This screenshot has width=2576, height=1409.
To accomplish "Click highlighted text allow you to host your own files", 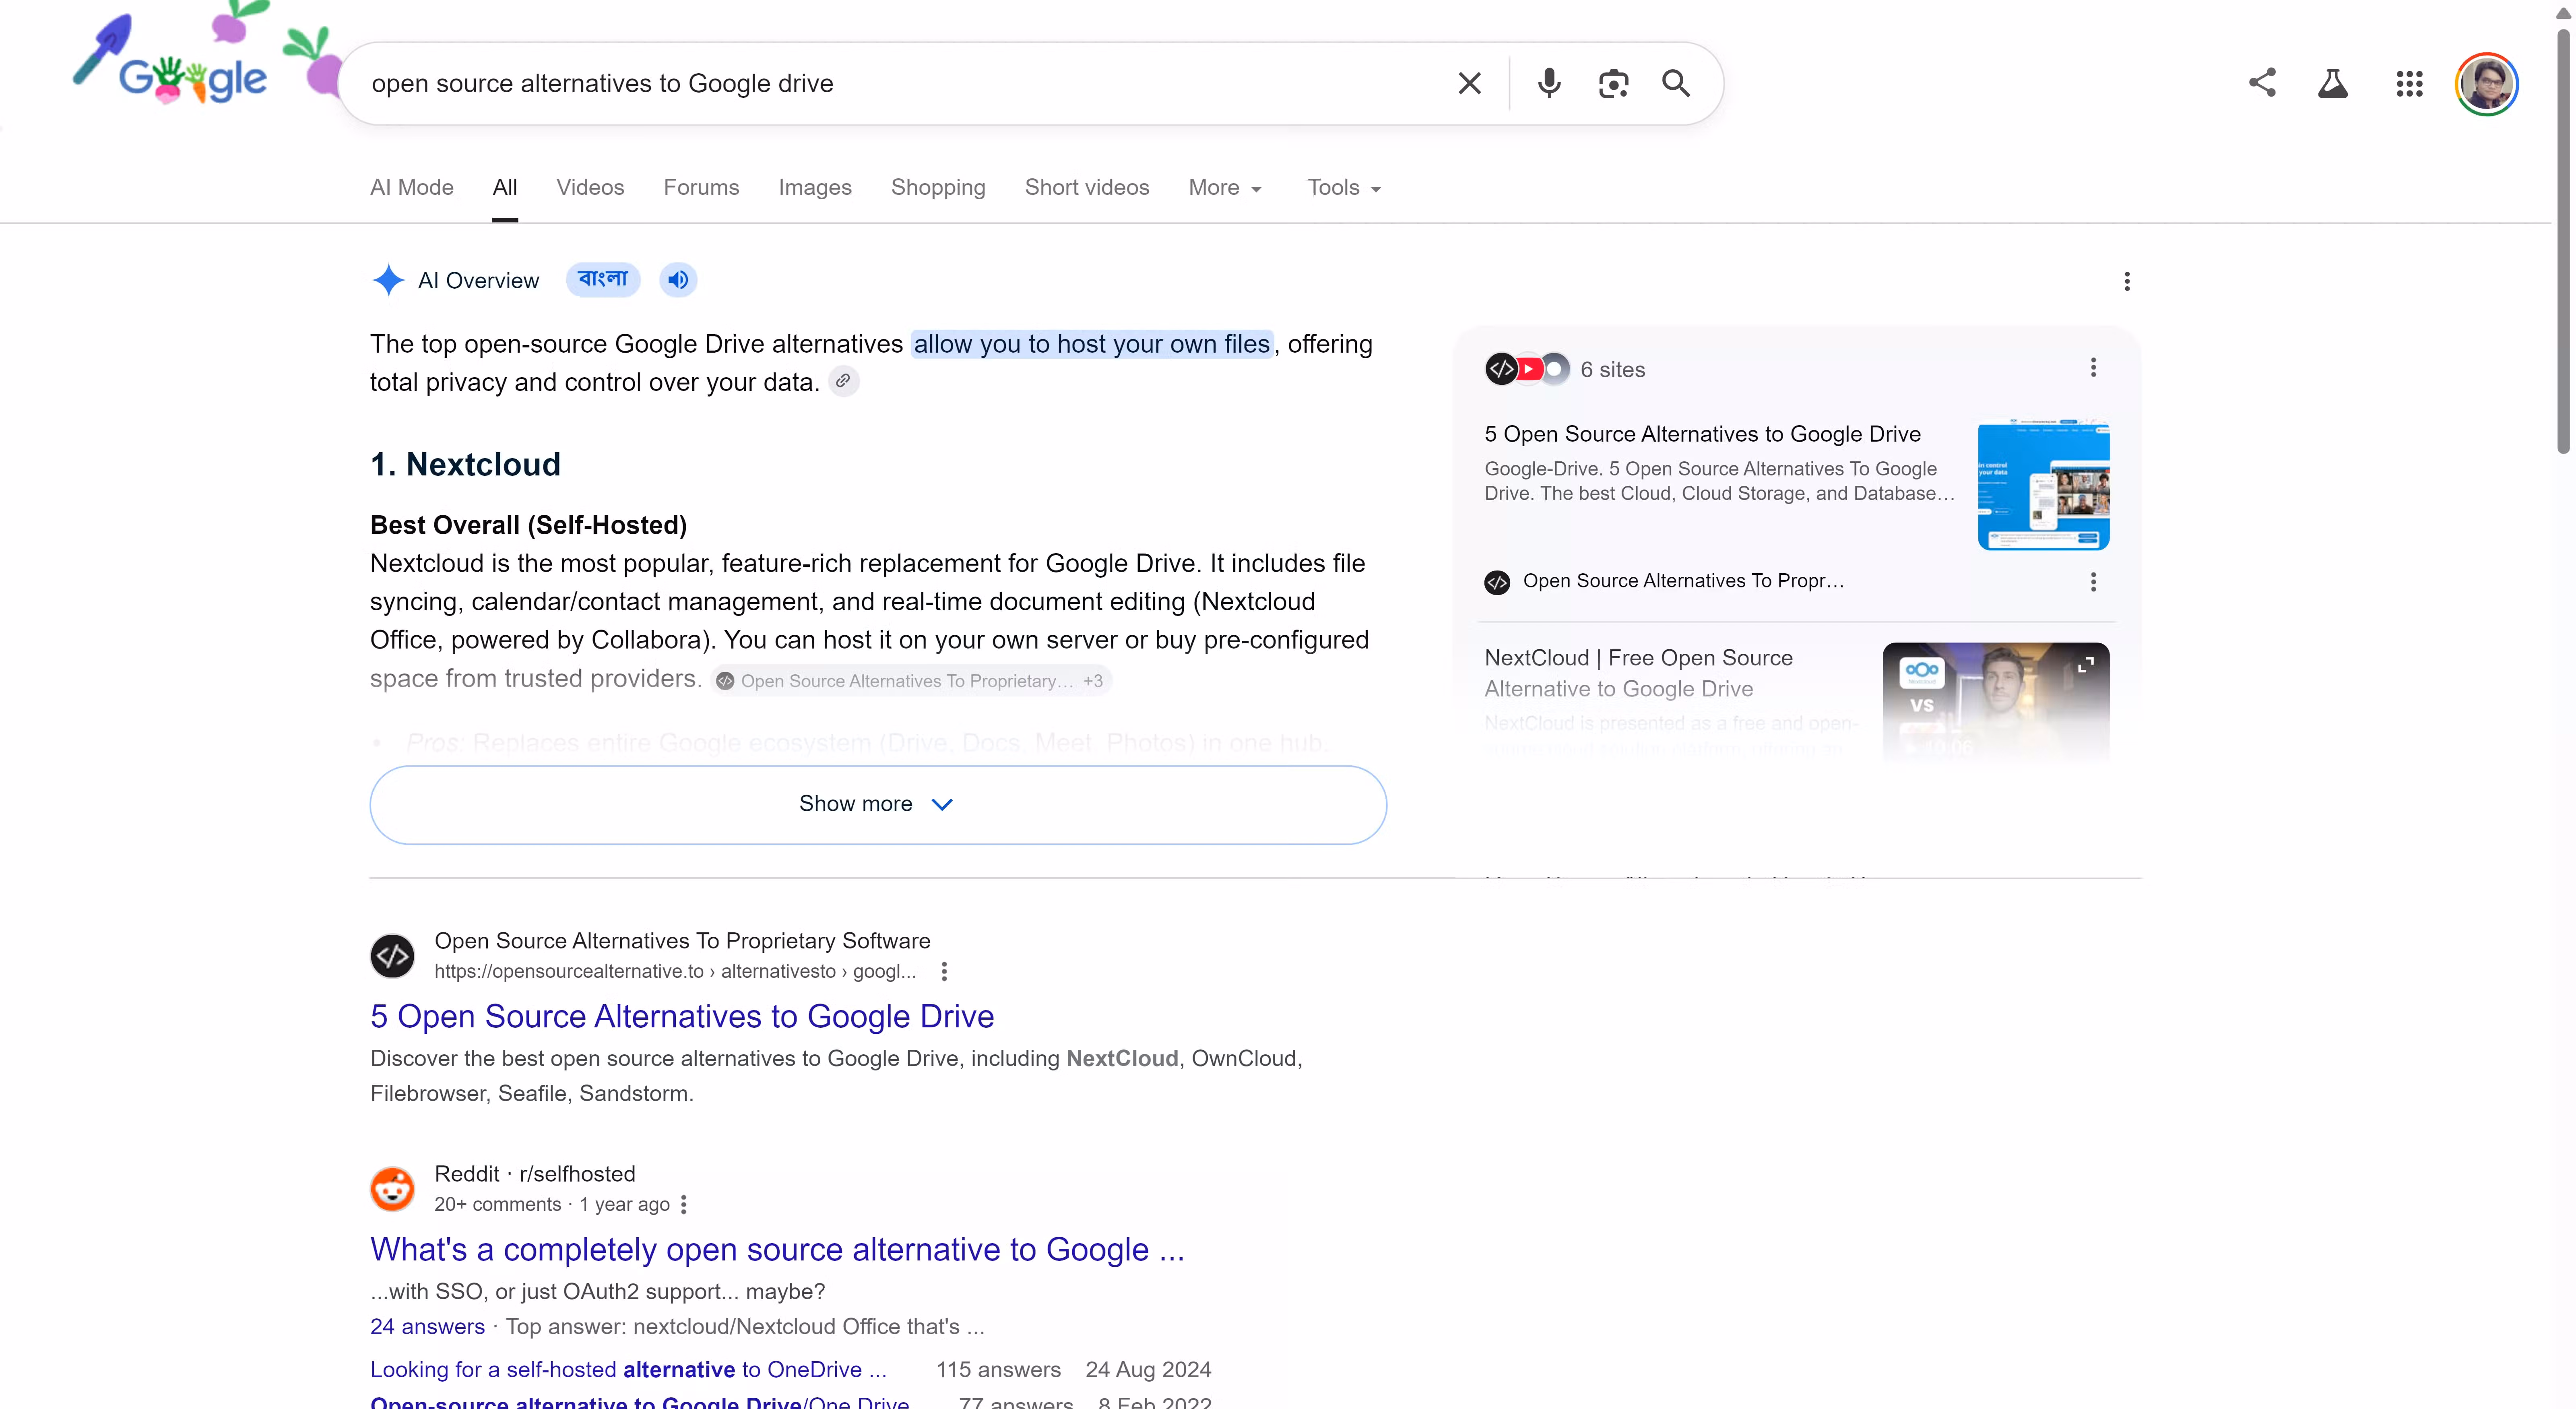I will click(1091, 344).
